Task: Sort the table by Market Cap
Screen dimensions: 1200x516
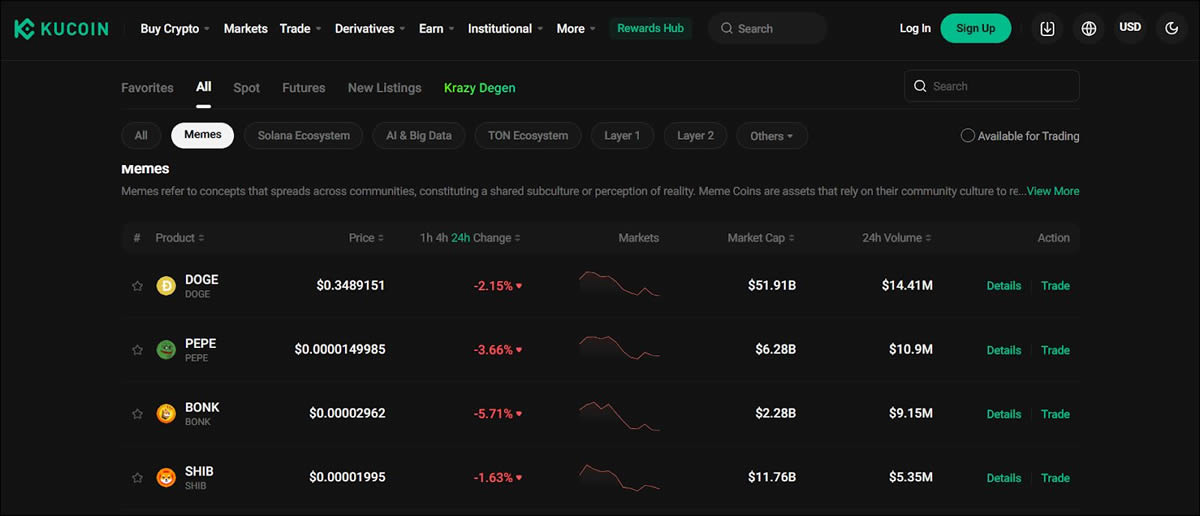Action: click(762, 238)
